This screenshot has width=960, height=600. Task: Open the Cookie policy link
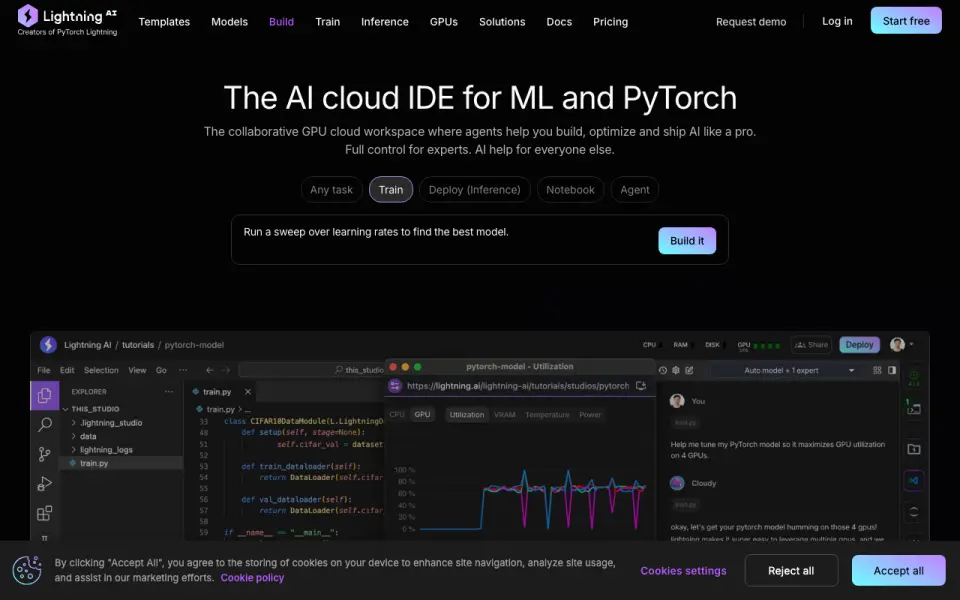(x=252, y=577)
